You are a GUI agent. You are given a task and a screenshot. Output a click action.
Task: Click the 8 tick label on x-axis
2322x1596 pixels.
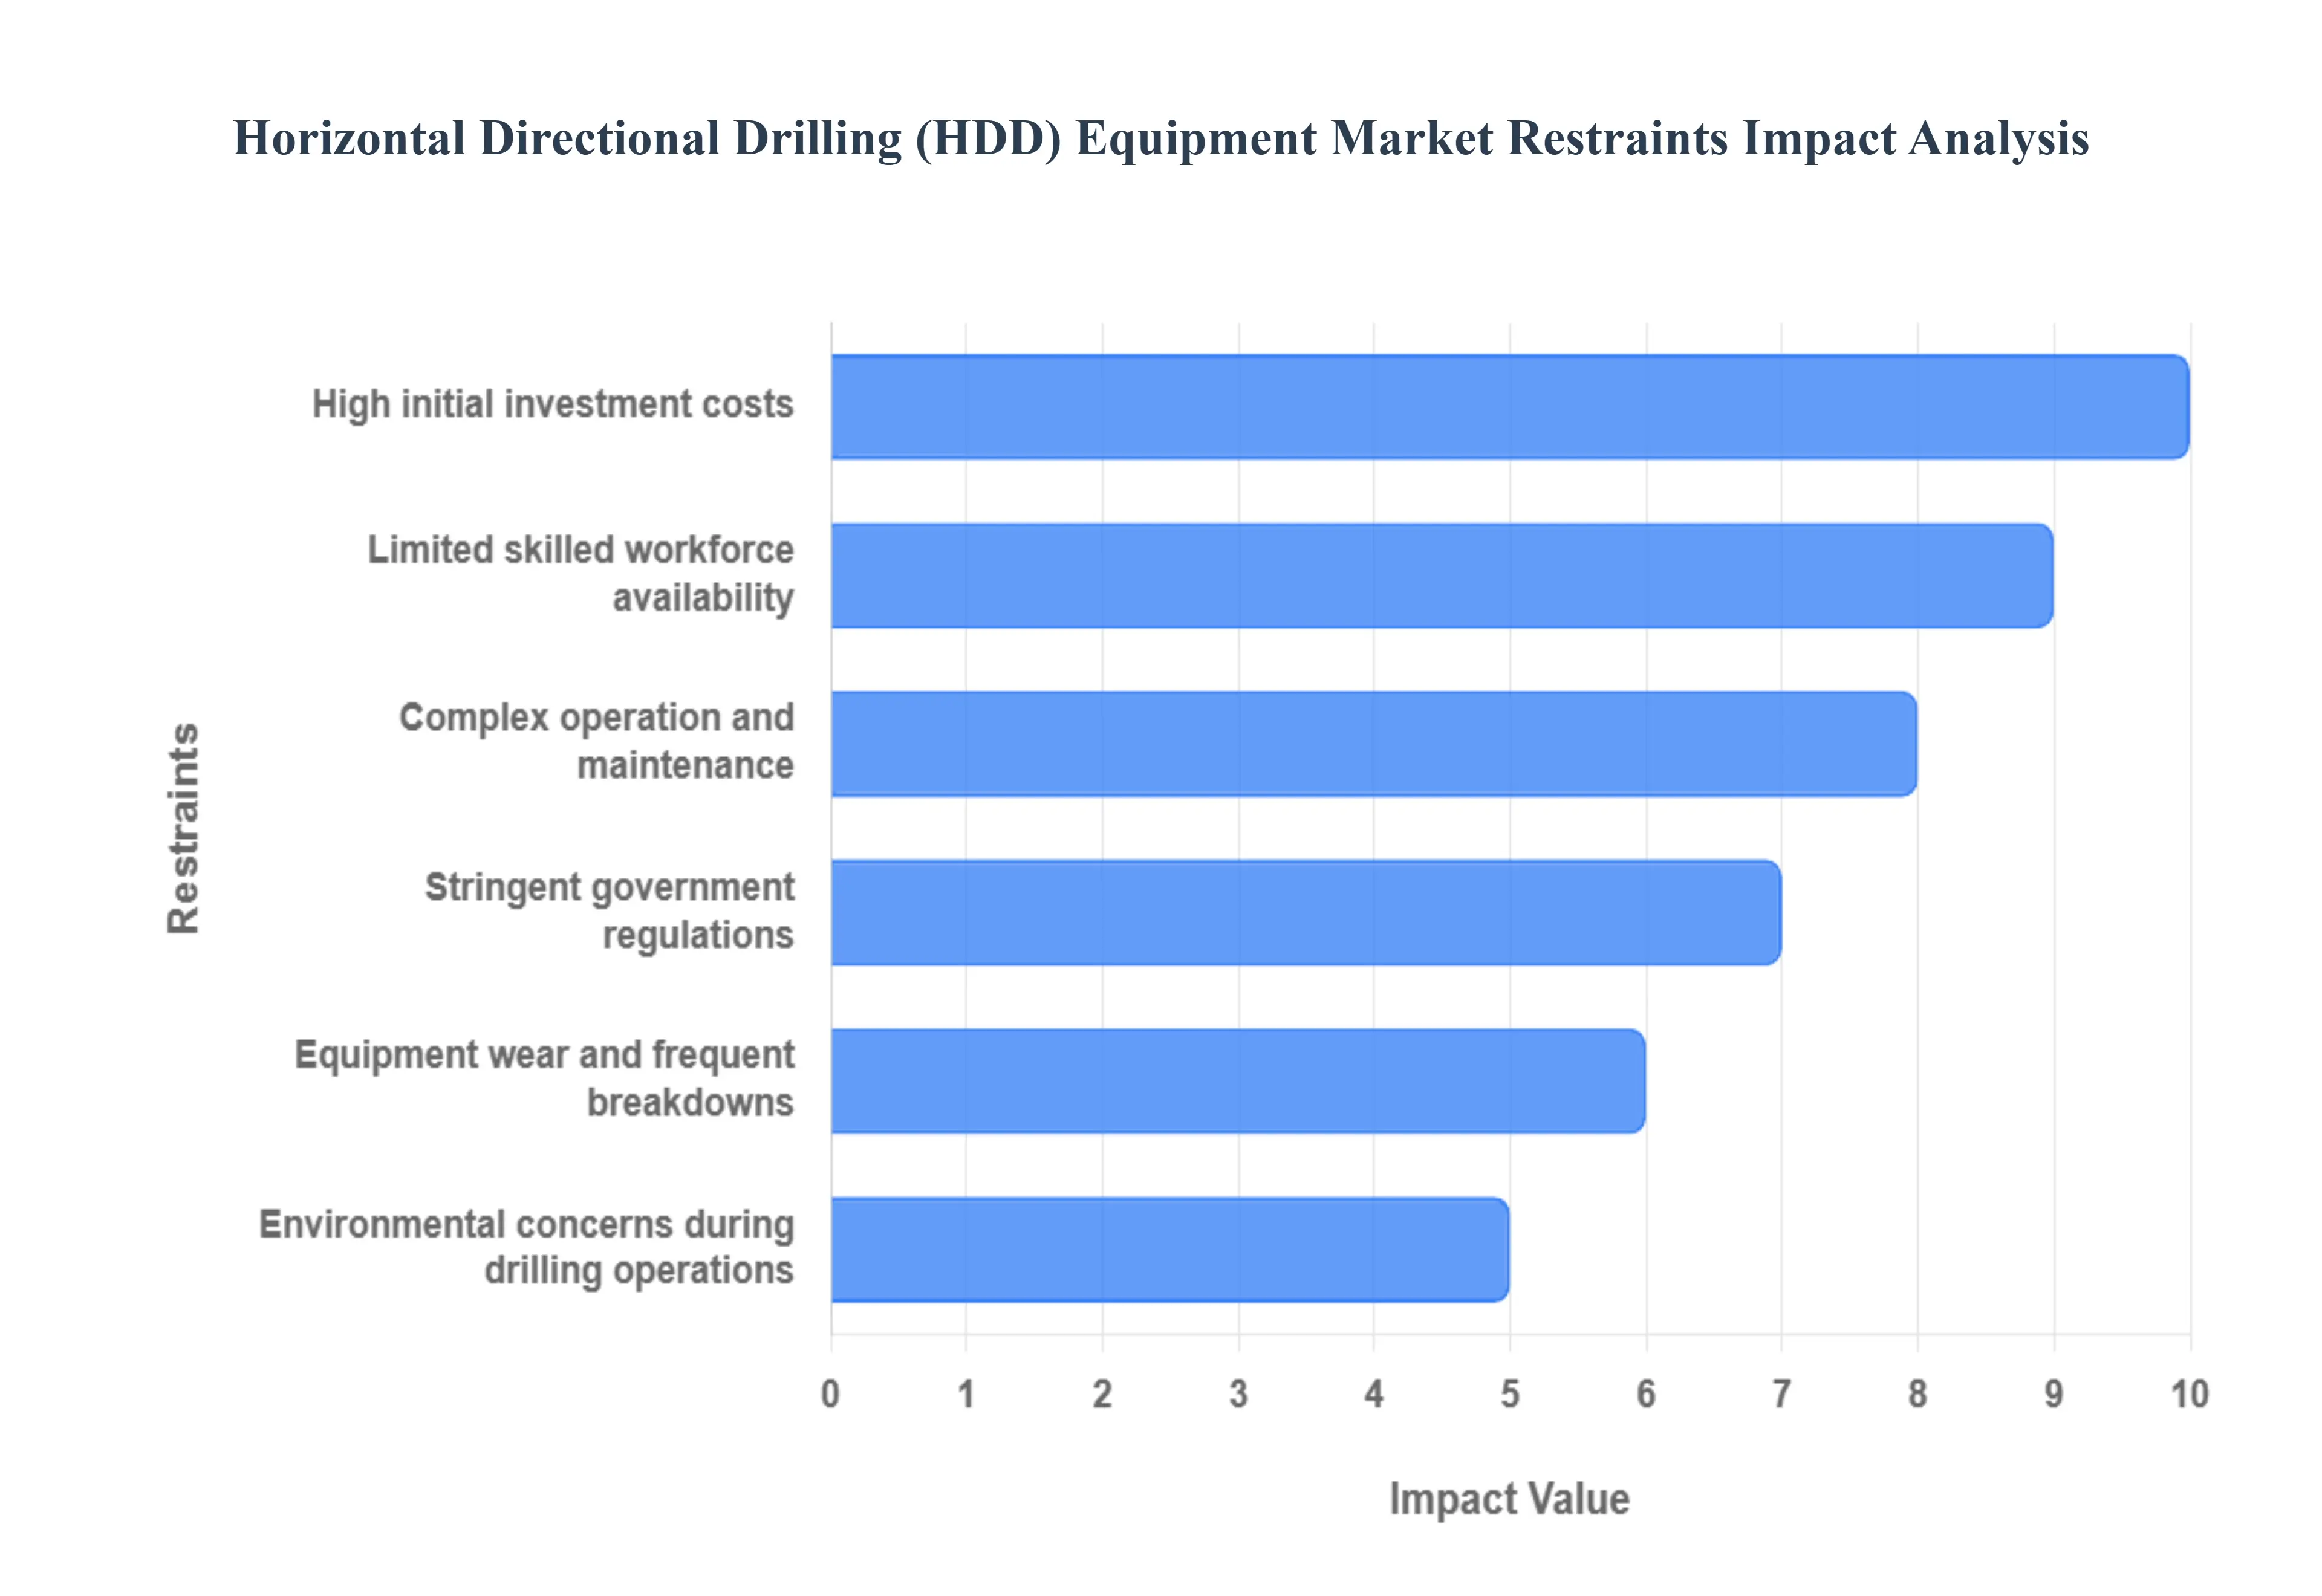click(x=1917, y=1393)
